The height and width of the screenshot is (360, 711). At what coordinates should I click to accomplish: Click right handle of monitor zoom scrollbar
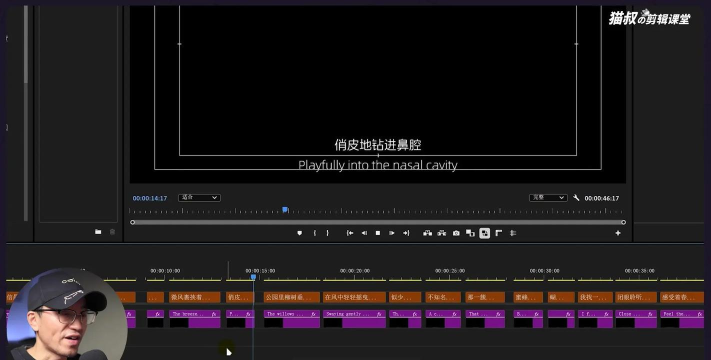coord(623,222)
